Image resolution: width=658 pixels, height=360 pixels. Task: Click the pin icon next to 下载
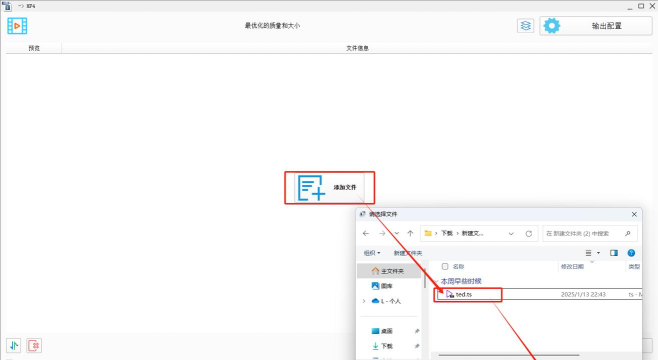[x=417, y=346]
